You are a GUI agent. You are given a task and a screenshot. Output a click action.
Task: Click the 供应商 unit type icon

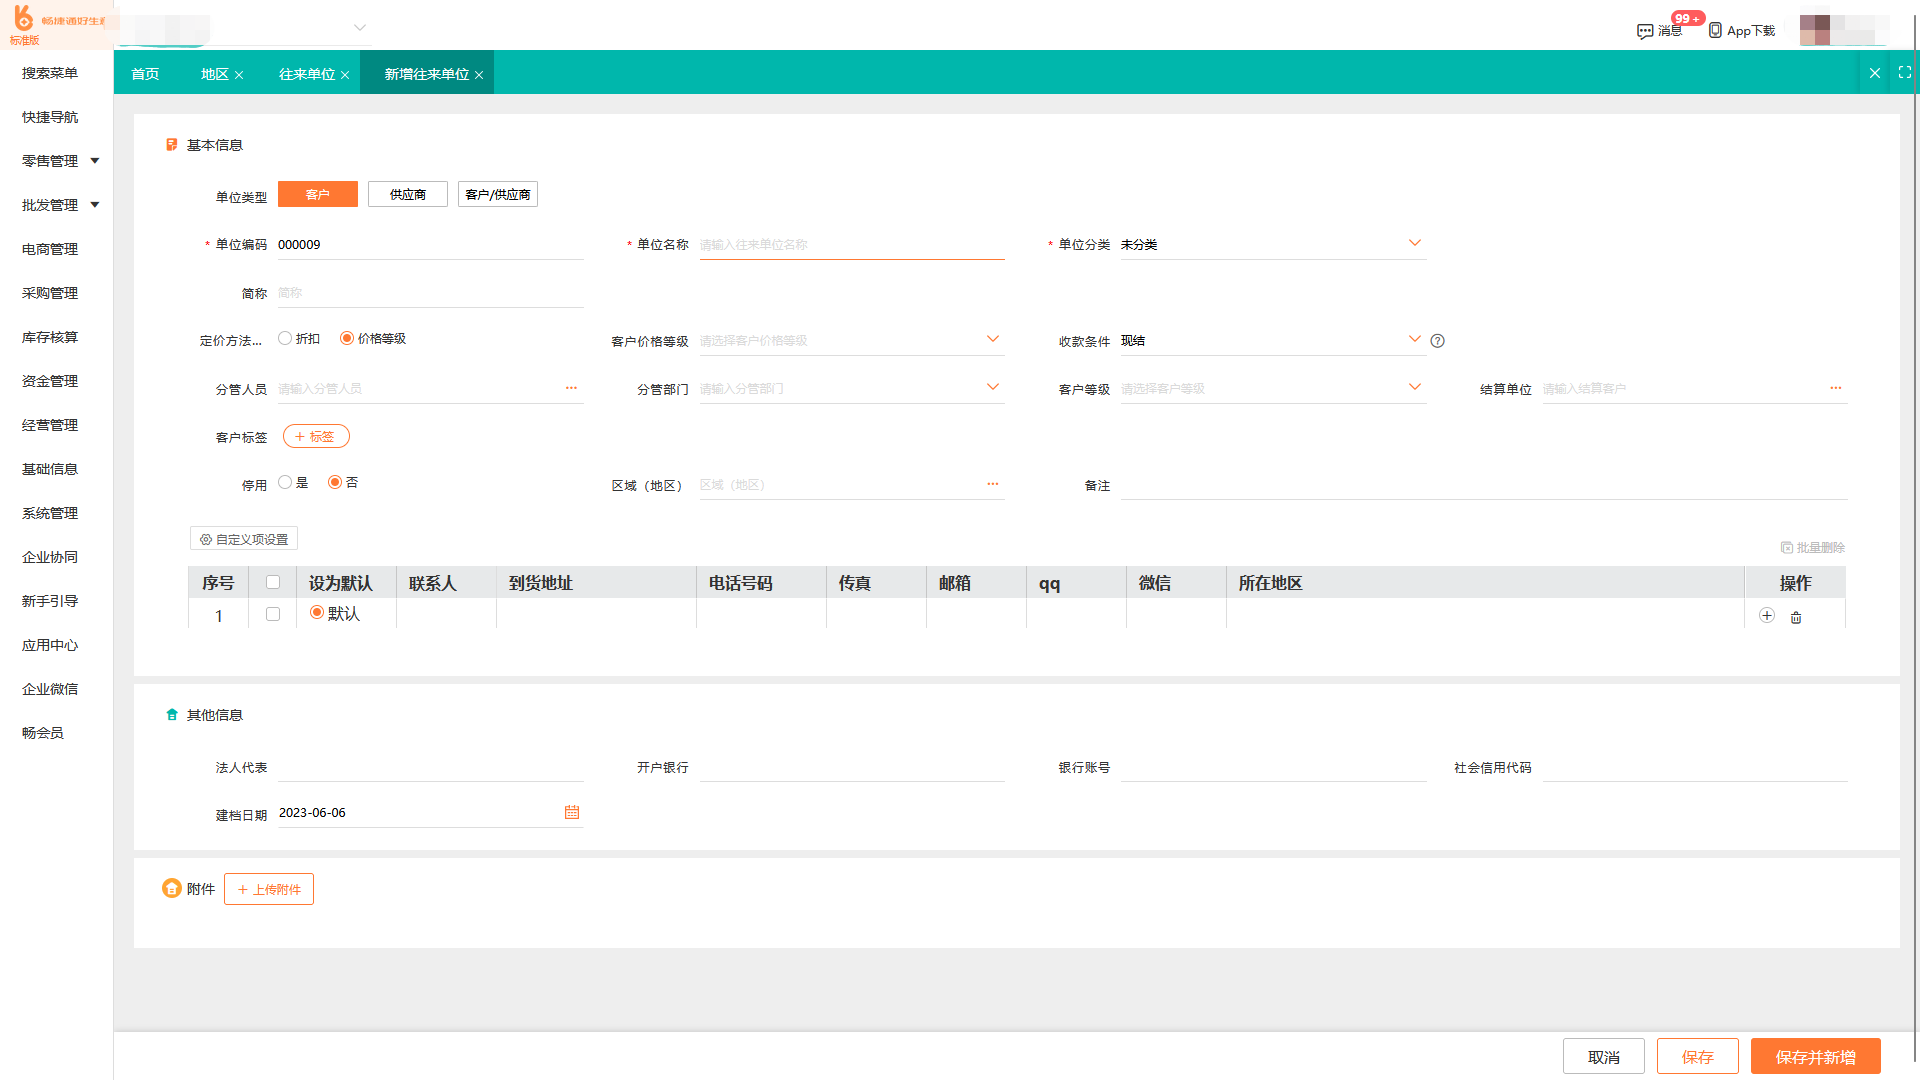pos(405,194)
